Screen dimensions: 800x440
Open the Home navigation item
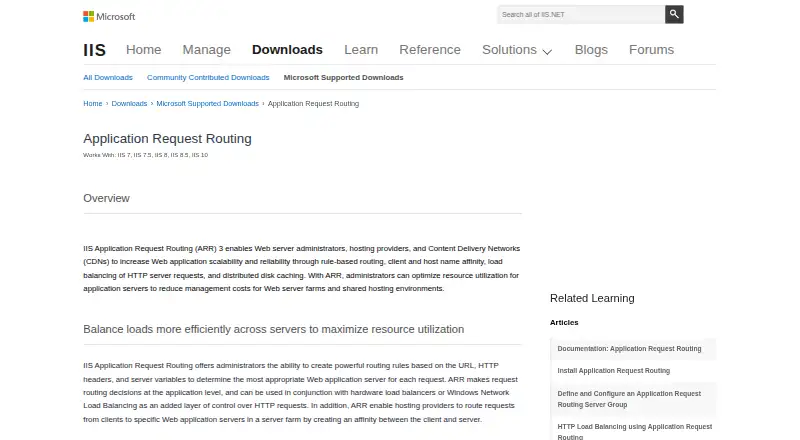[x=143, y=50]
